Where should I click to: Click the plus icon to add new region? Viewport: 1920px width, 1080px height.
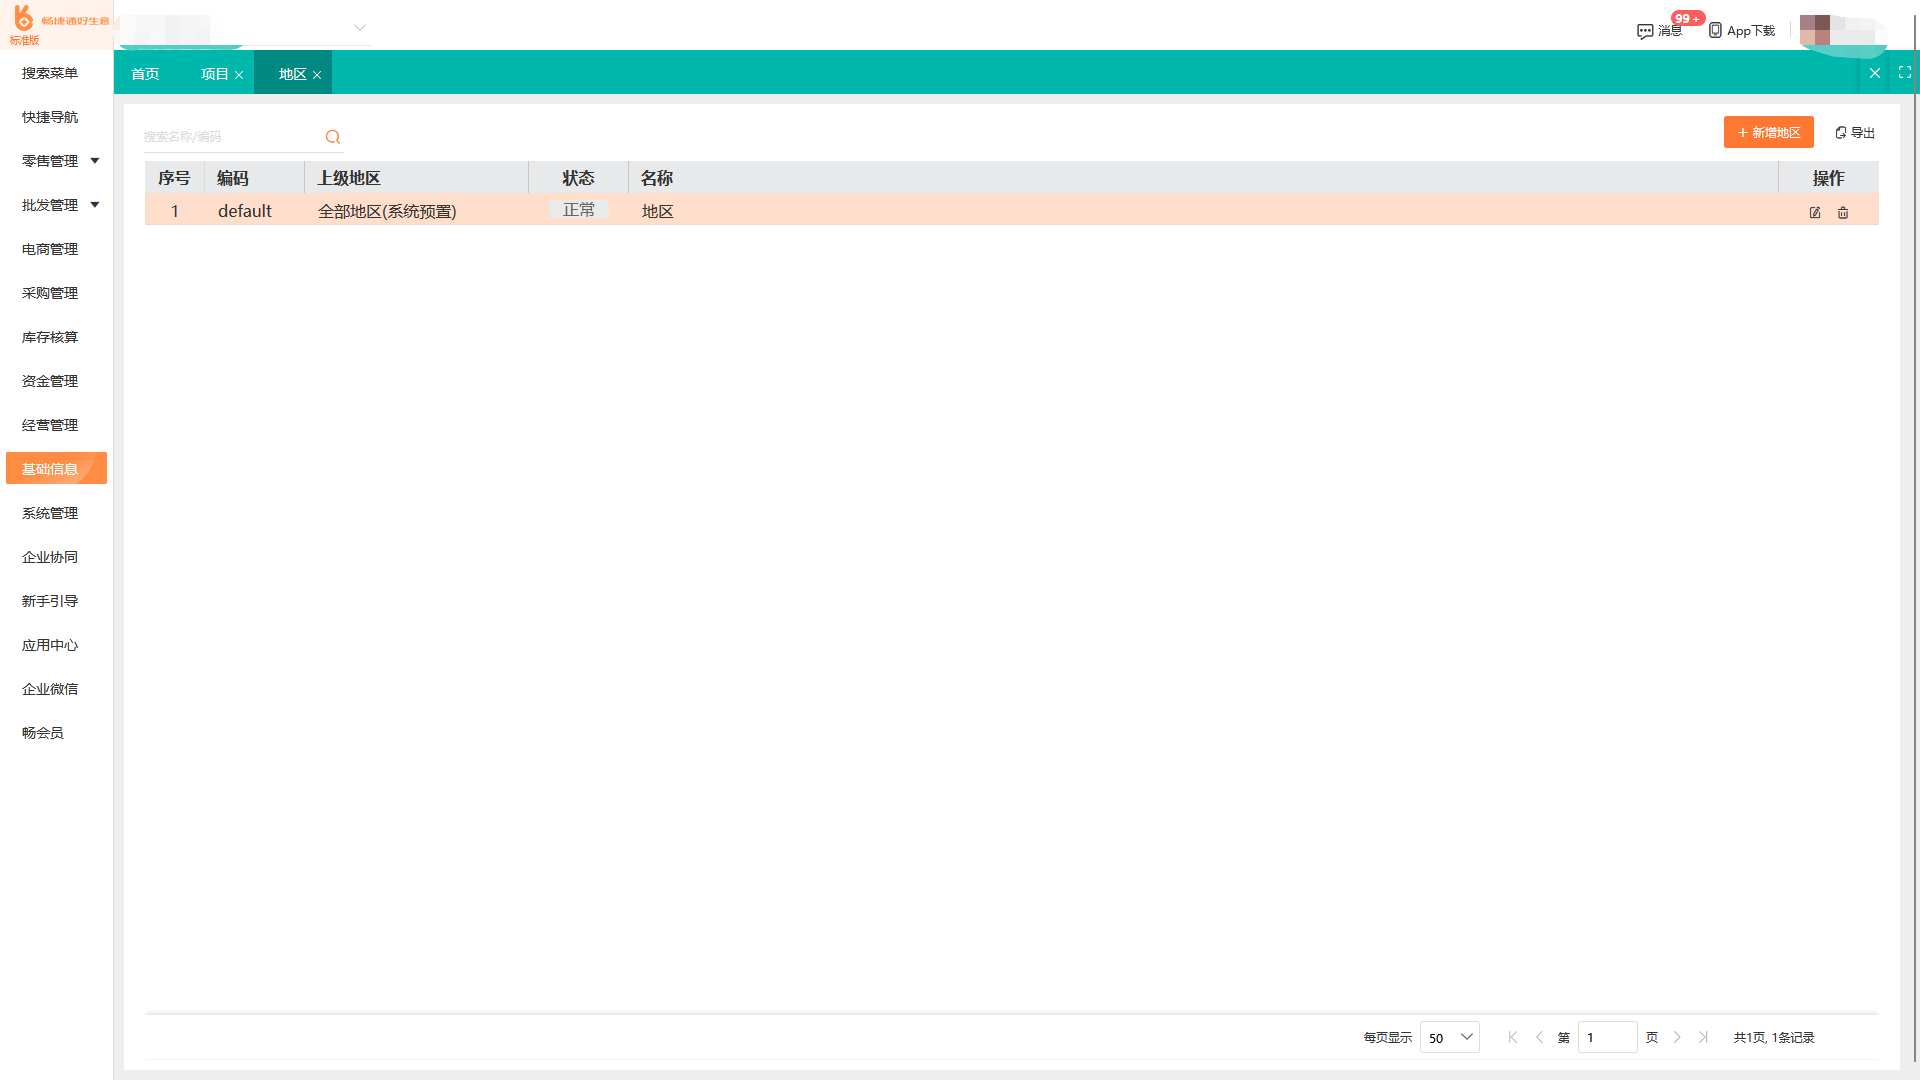click(x=1743, y=132)
